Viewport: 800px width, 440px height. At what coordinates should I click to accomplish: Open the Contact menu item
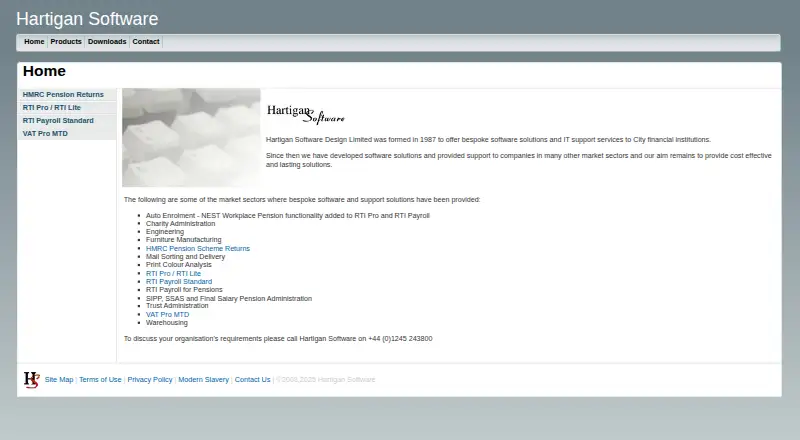point(146,42)
